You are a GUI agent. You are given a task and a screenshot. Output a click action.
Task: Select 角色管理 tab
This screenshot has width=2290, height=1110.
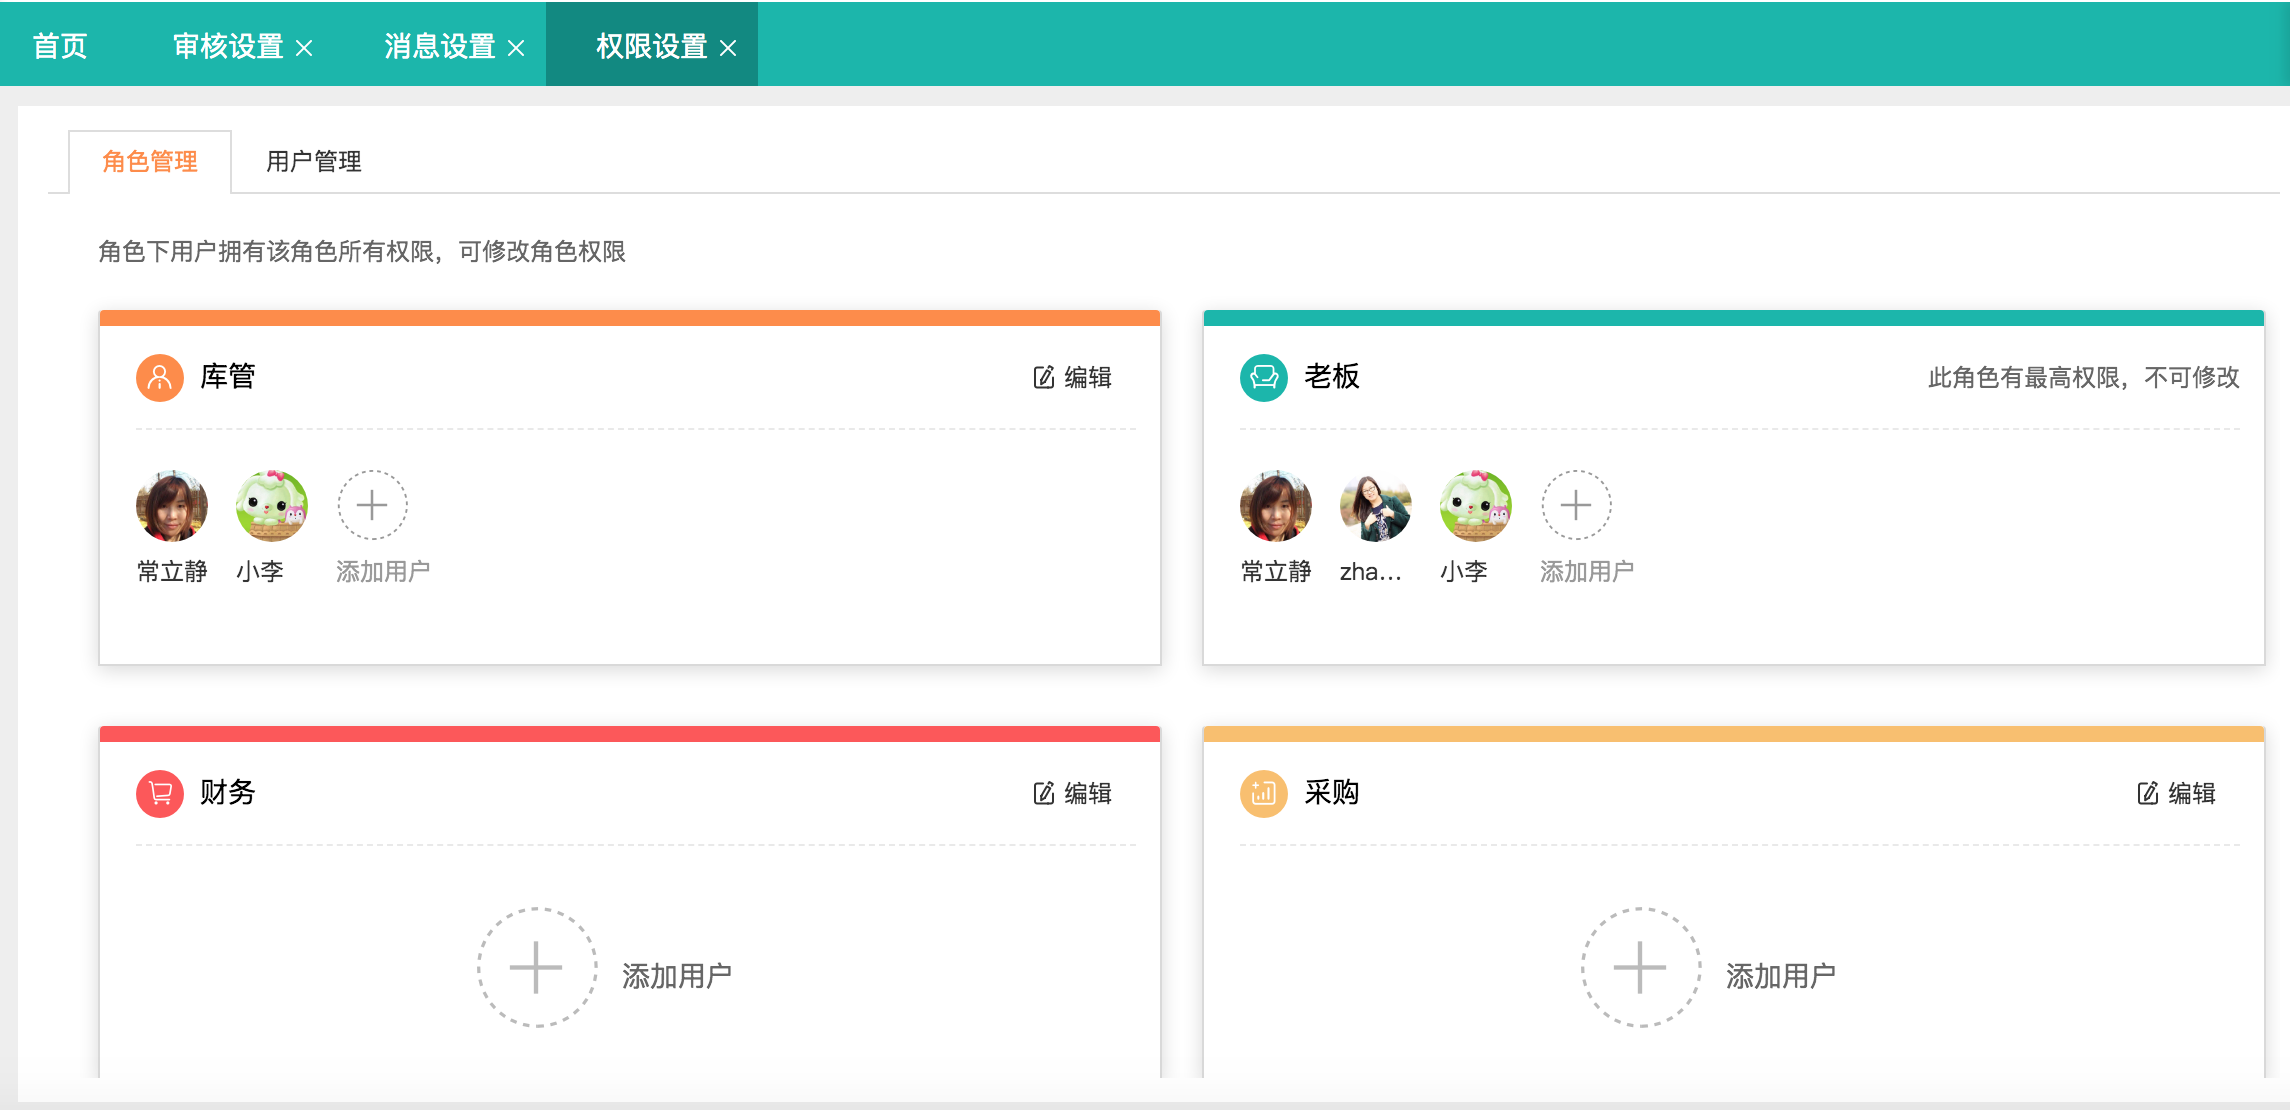[148, 161]
